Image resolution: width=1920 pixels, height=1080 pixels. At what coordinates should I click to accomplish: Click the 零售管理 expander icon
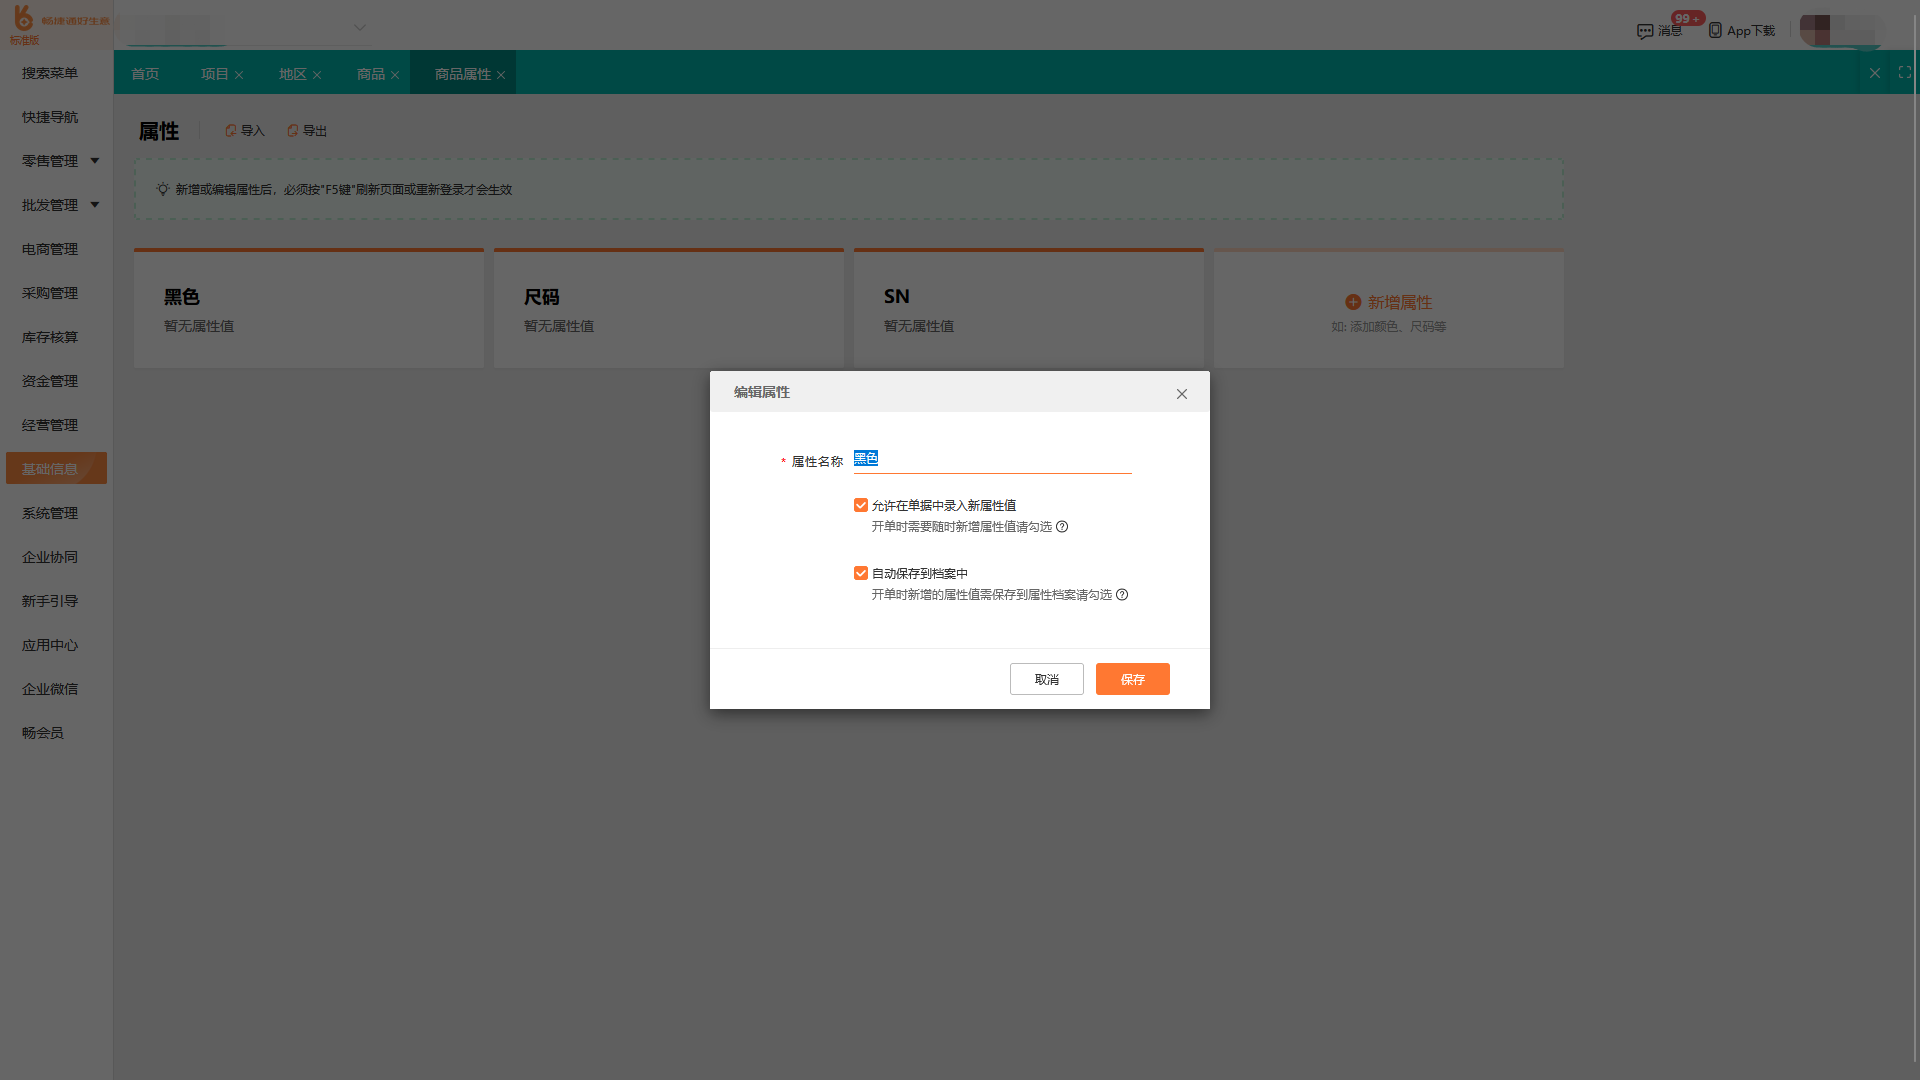[x=95, y=160]
